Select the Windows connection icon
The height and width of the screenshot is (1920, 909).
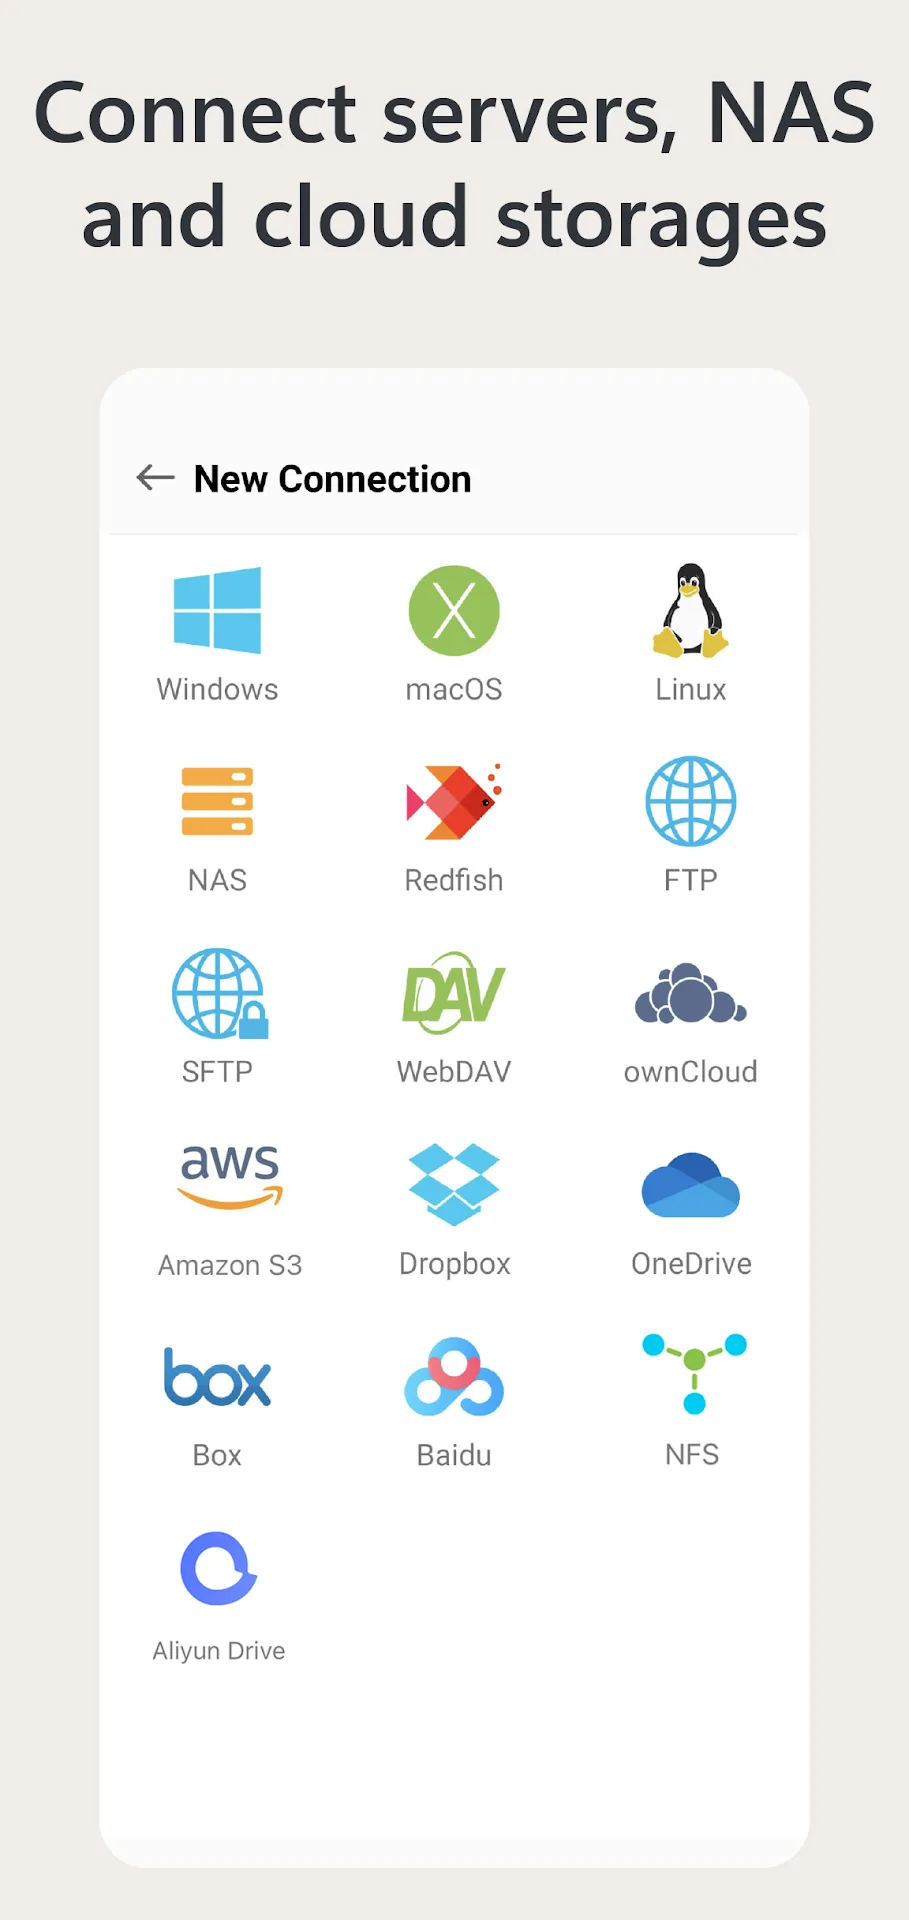point(217,611)
